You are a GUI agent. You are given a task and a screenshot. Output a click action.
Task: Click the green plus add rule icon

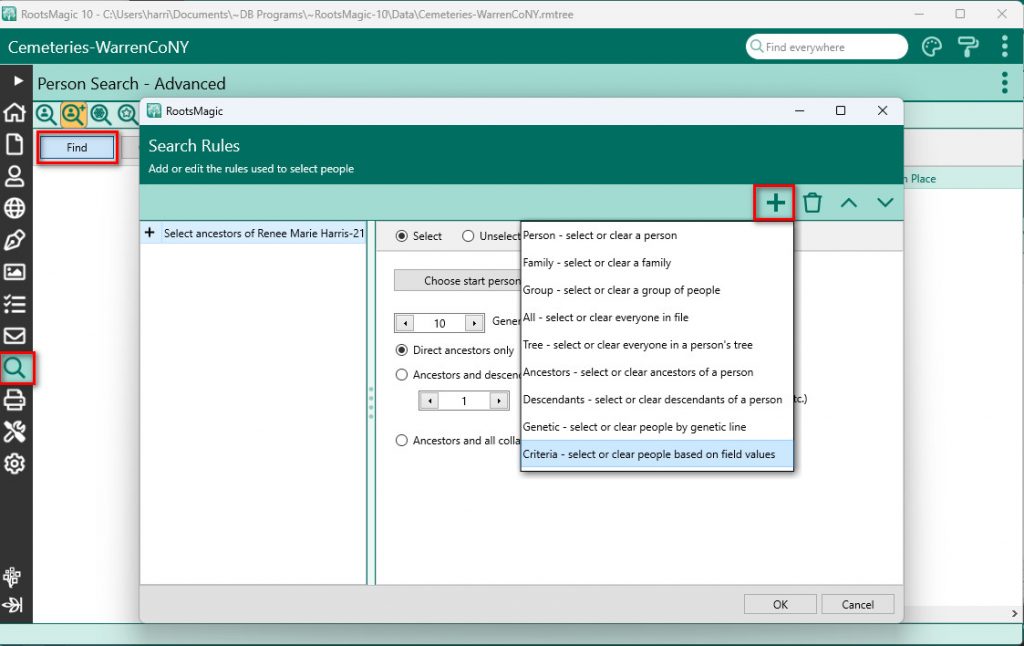tap(775, 203)
